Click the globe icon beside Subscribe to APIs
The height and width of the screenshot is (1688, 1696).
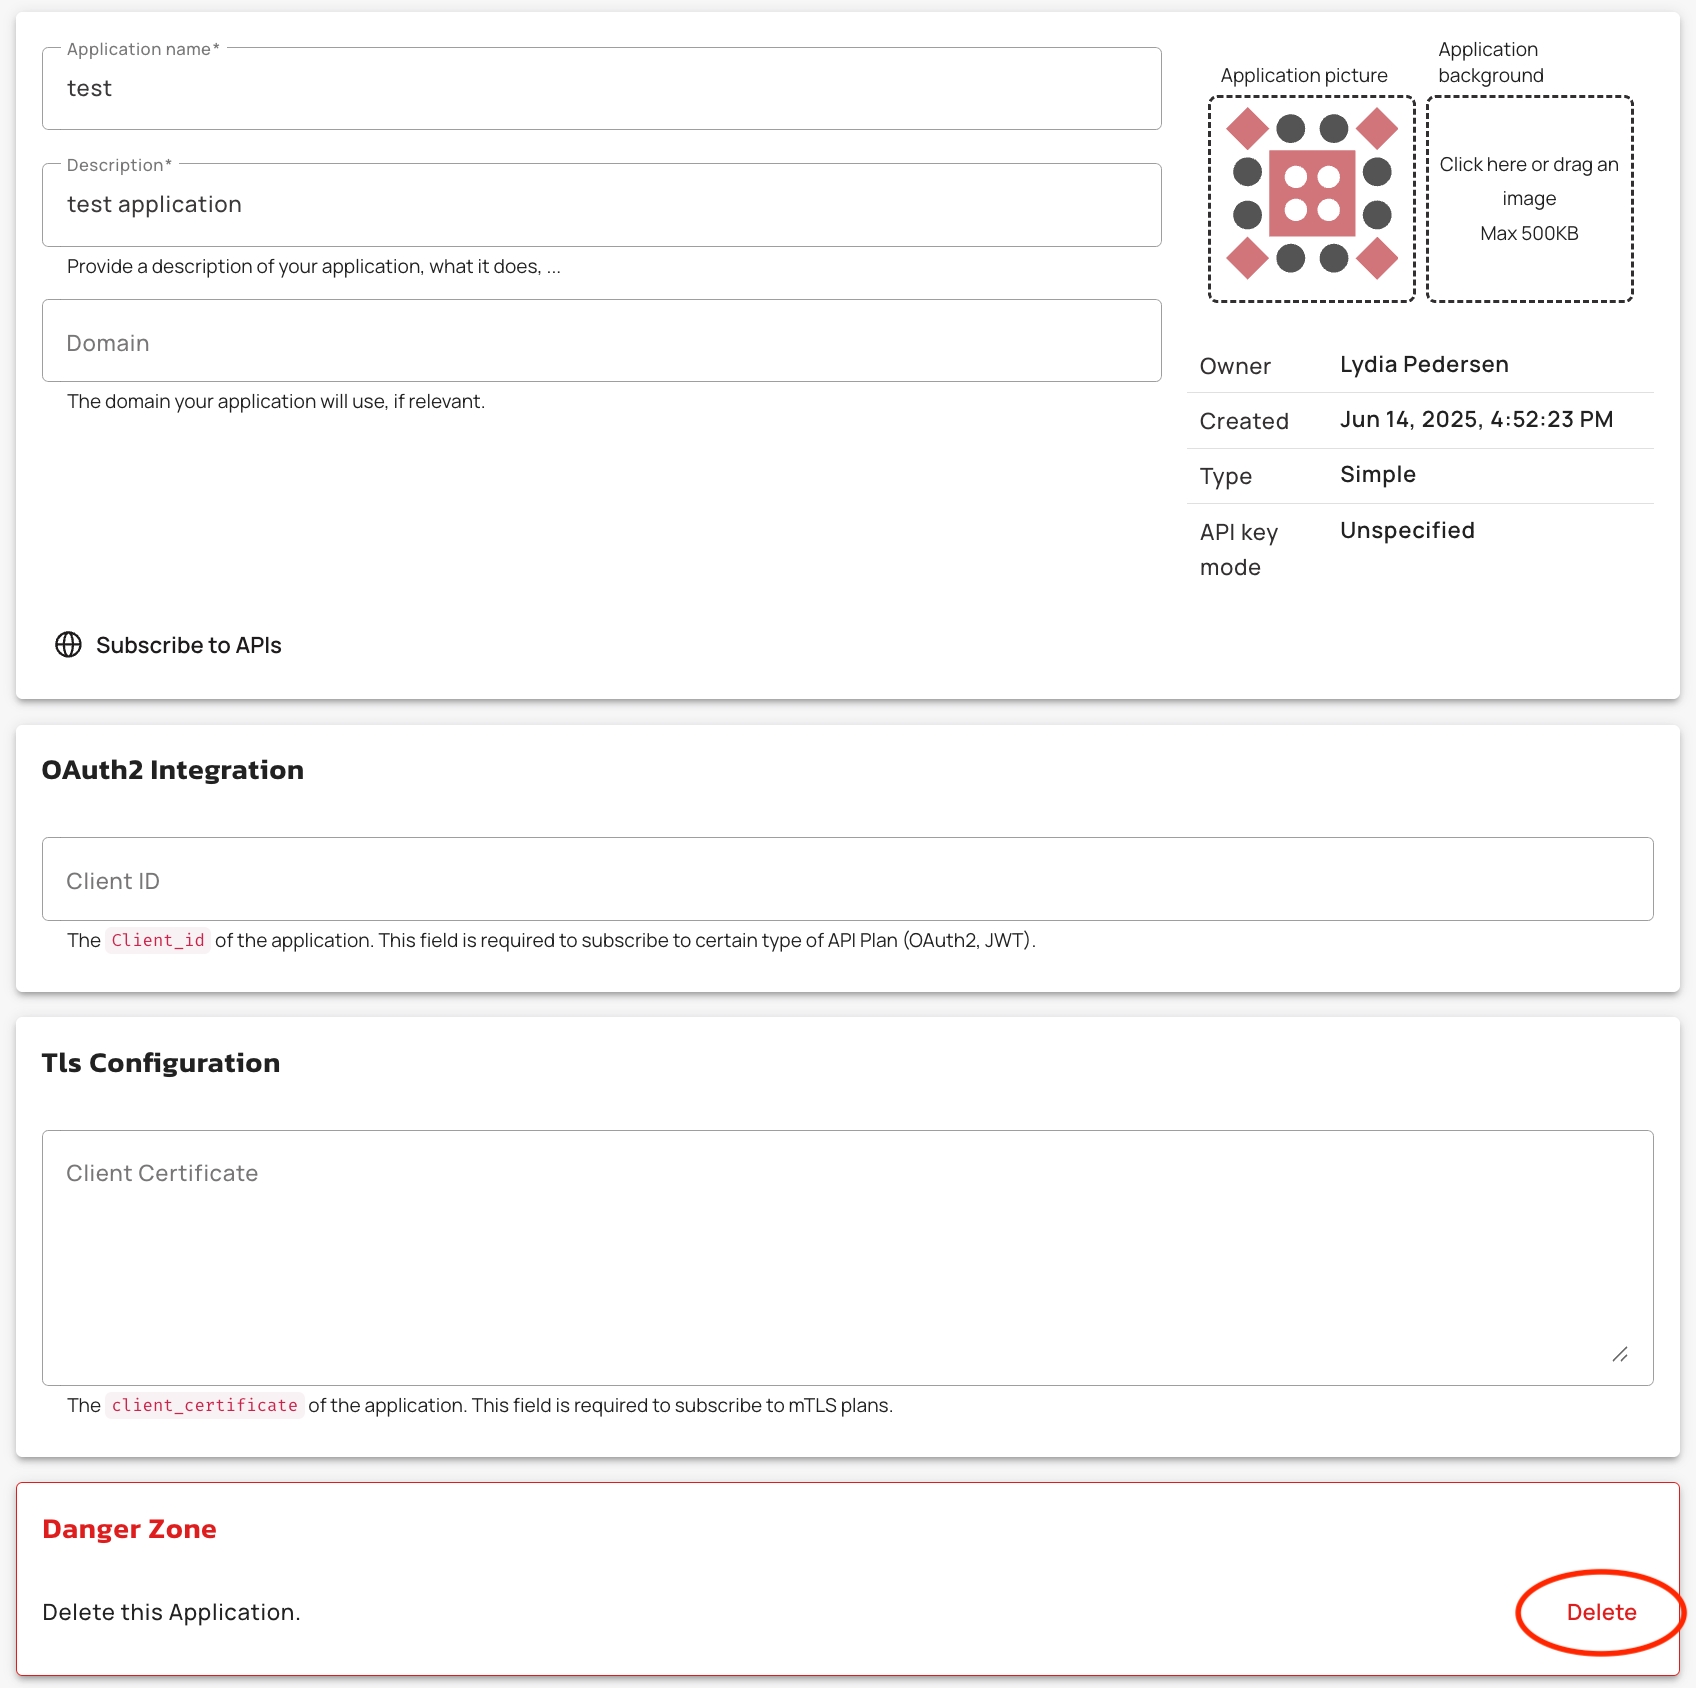[68, 645]
